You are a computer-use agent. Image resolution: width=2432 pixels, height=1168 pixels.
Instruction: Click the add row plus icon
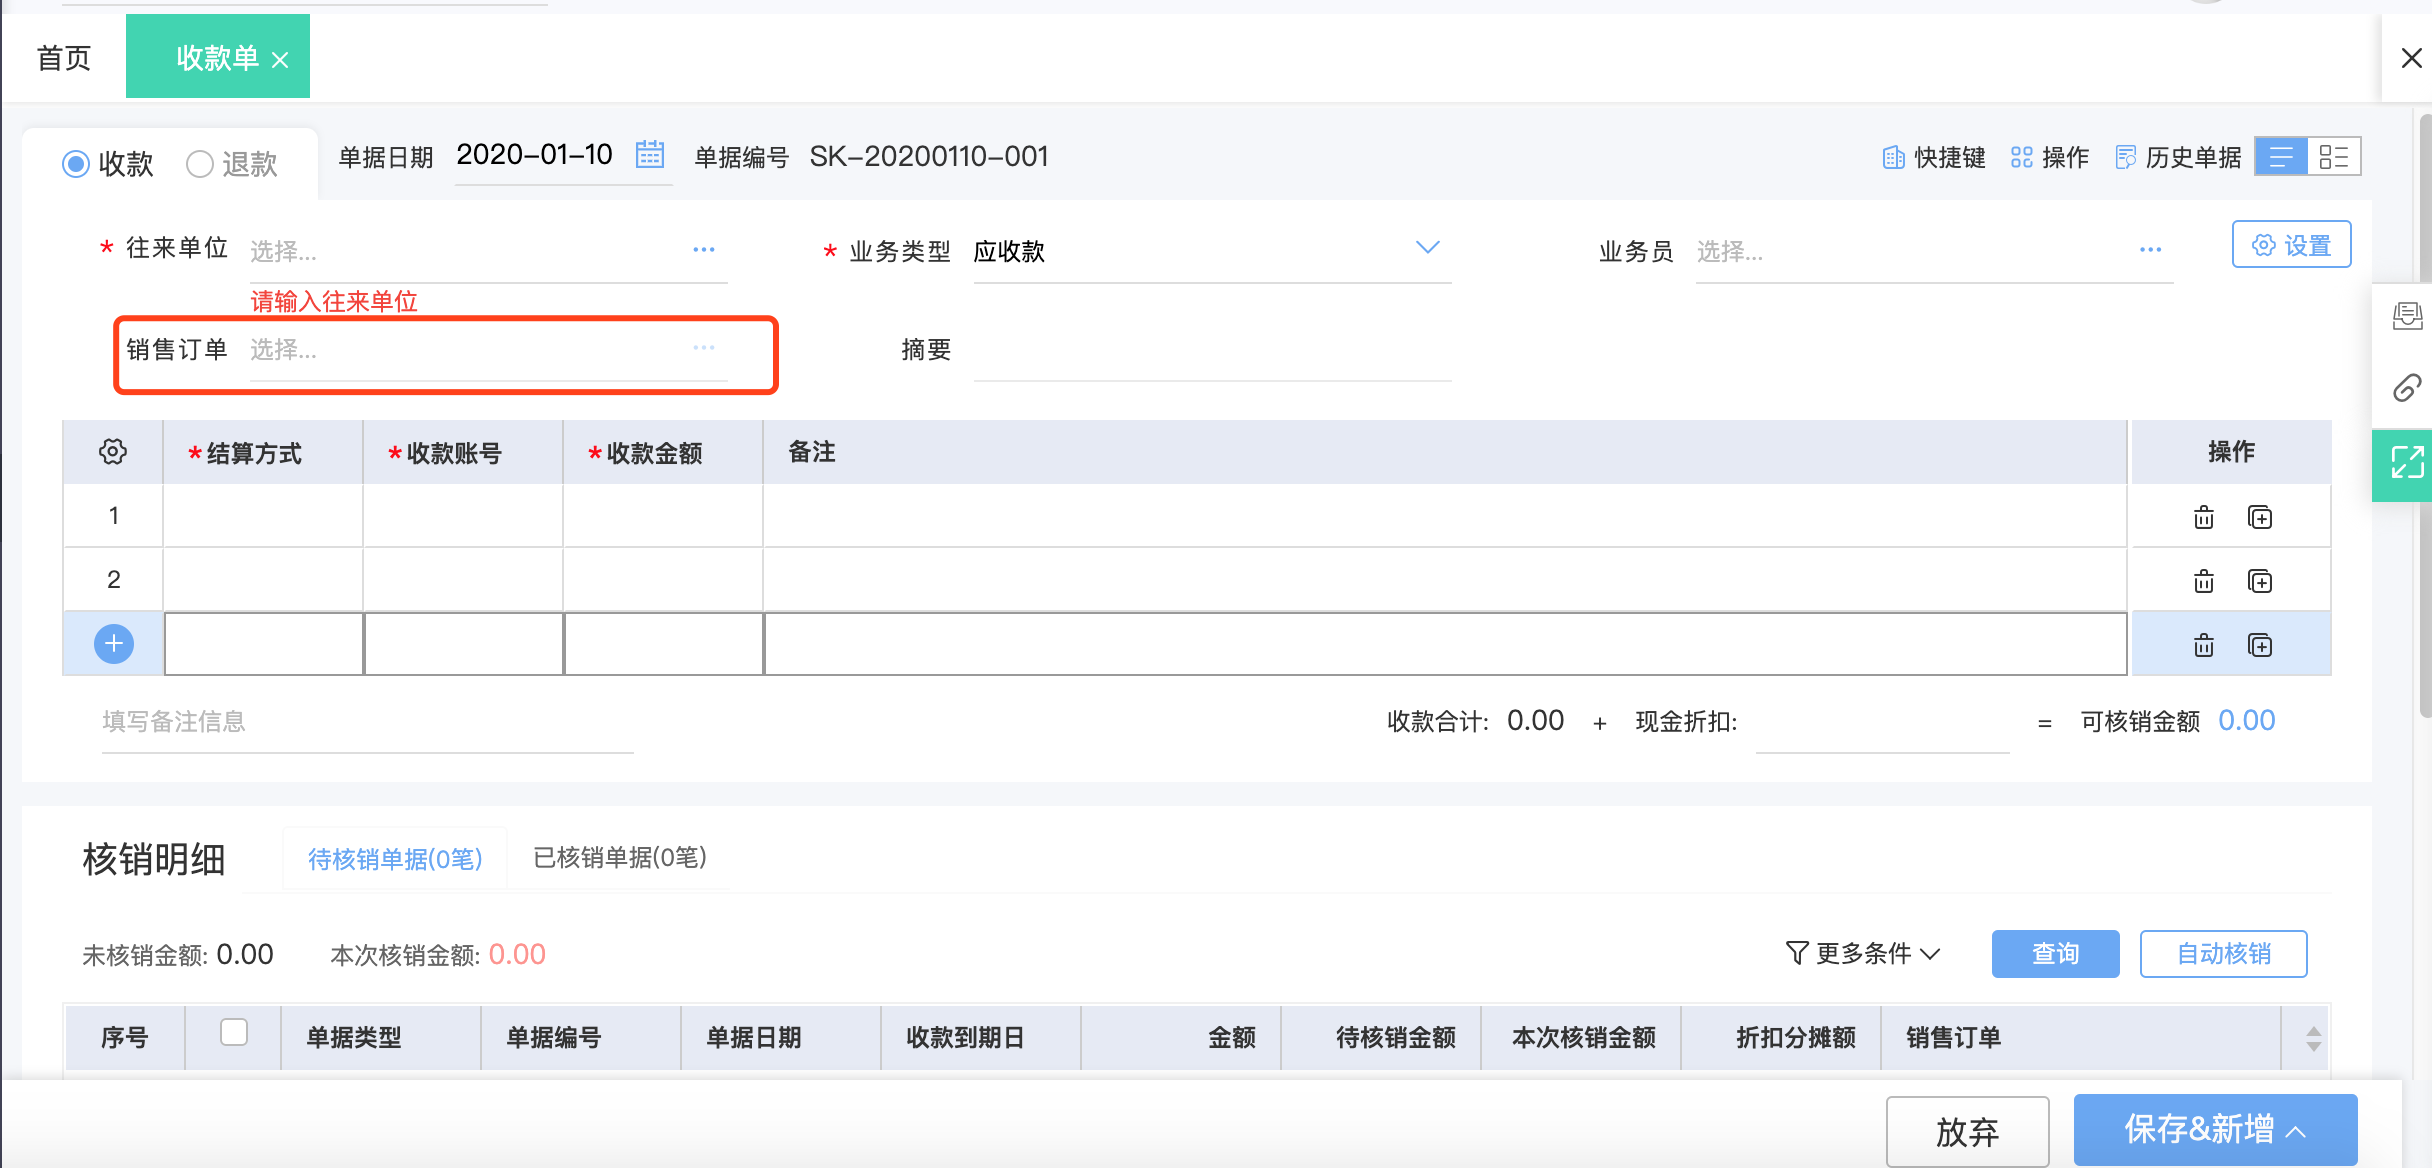[x=115, y=642]
